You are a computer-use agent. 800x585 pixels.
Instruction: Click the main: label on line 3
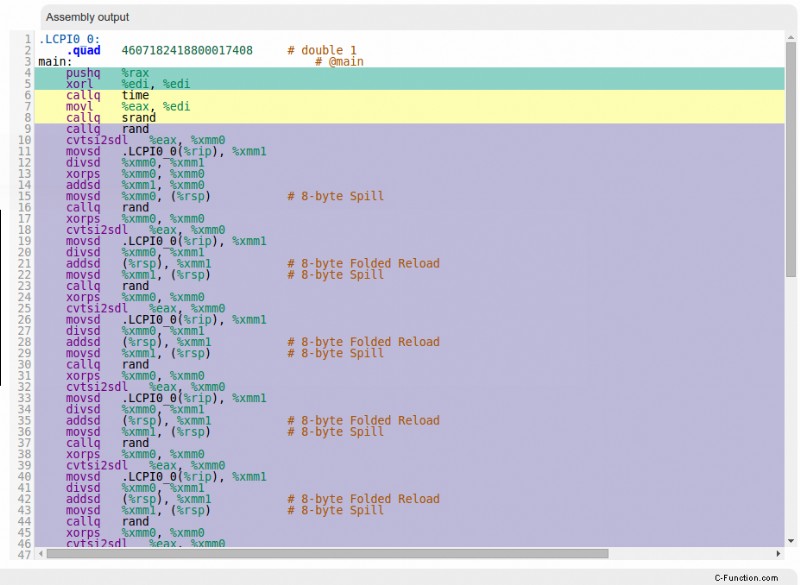coord(55,61)
